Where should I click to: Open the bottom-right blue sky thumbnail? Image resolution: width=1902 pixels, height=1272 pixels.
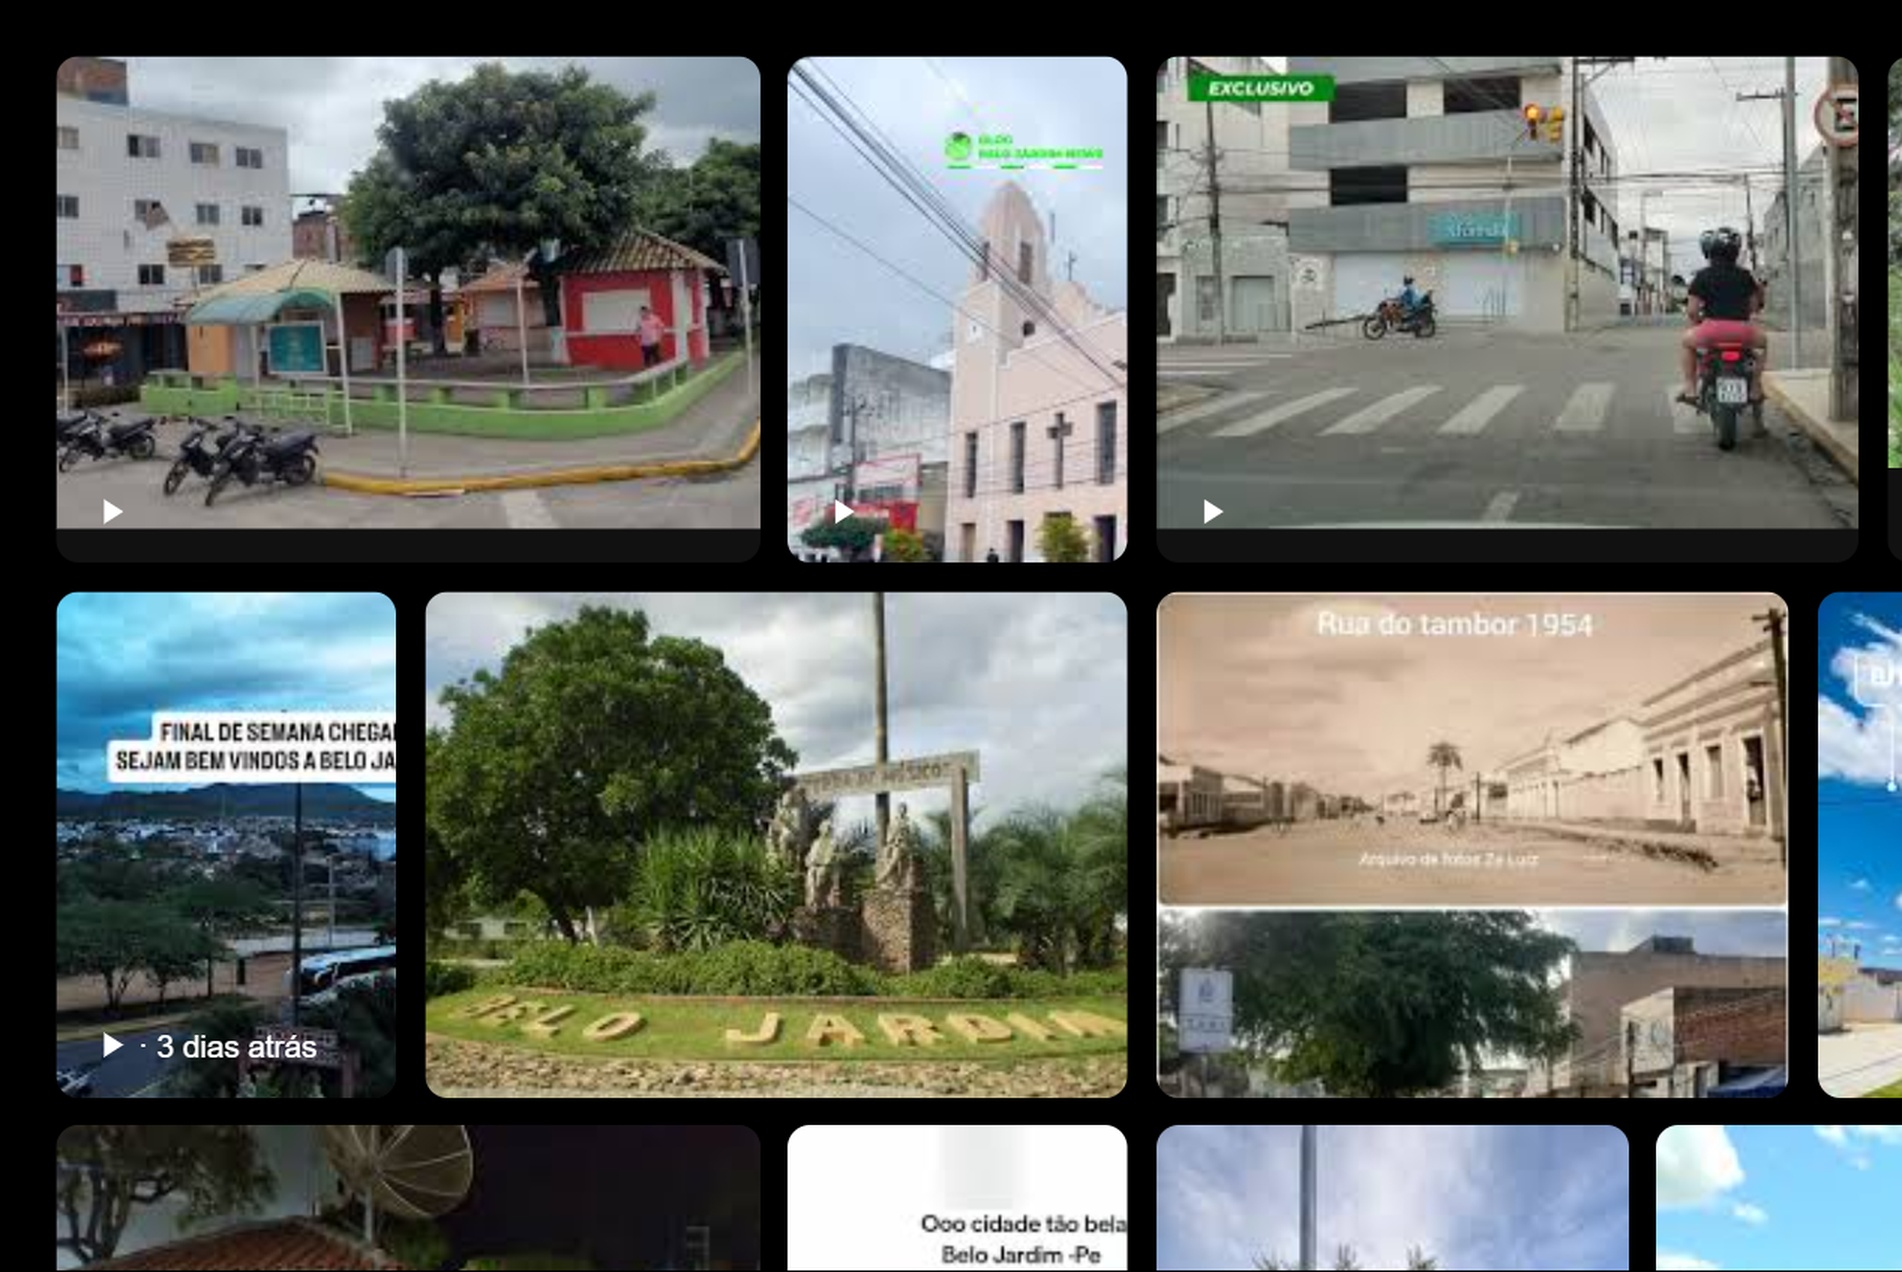1778,1198
